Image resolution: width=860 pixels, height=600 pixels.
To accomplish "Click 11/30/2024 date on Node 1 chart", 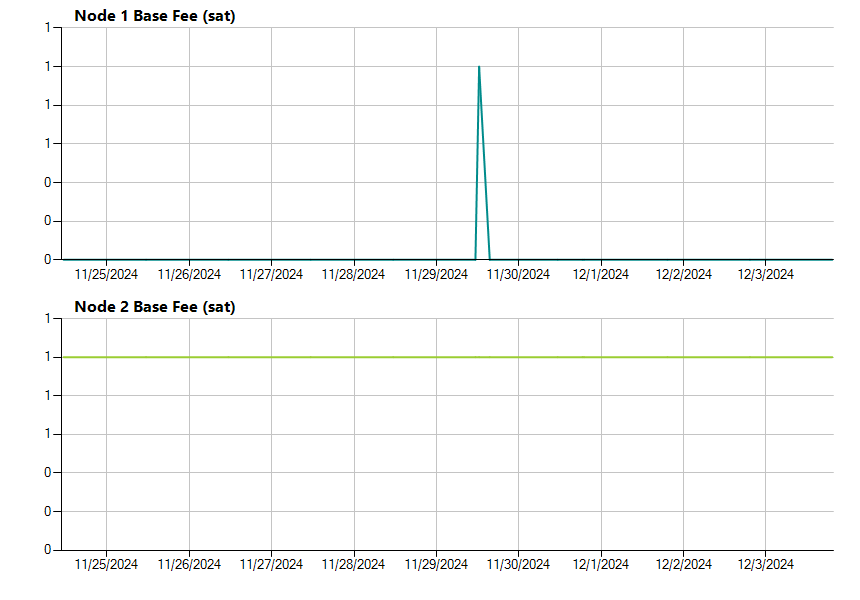I will [518, 274].
